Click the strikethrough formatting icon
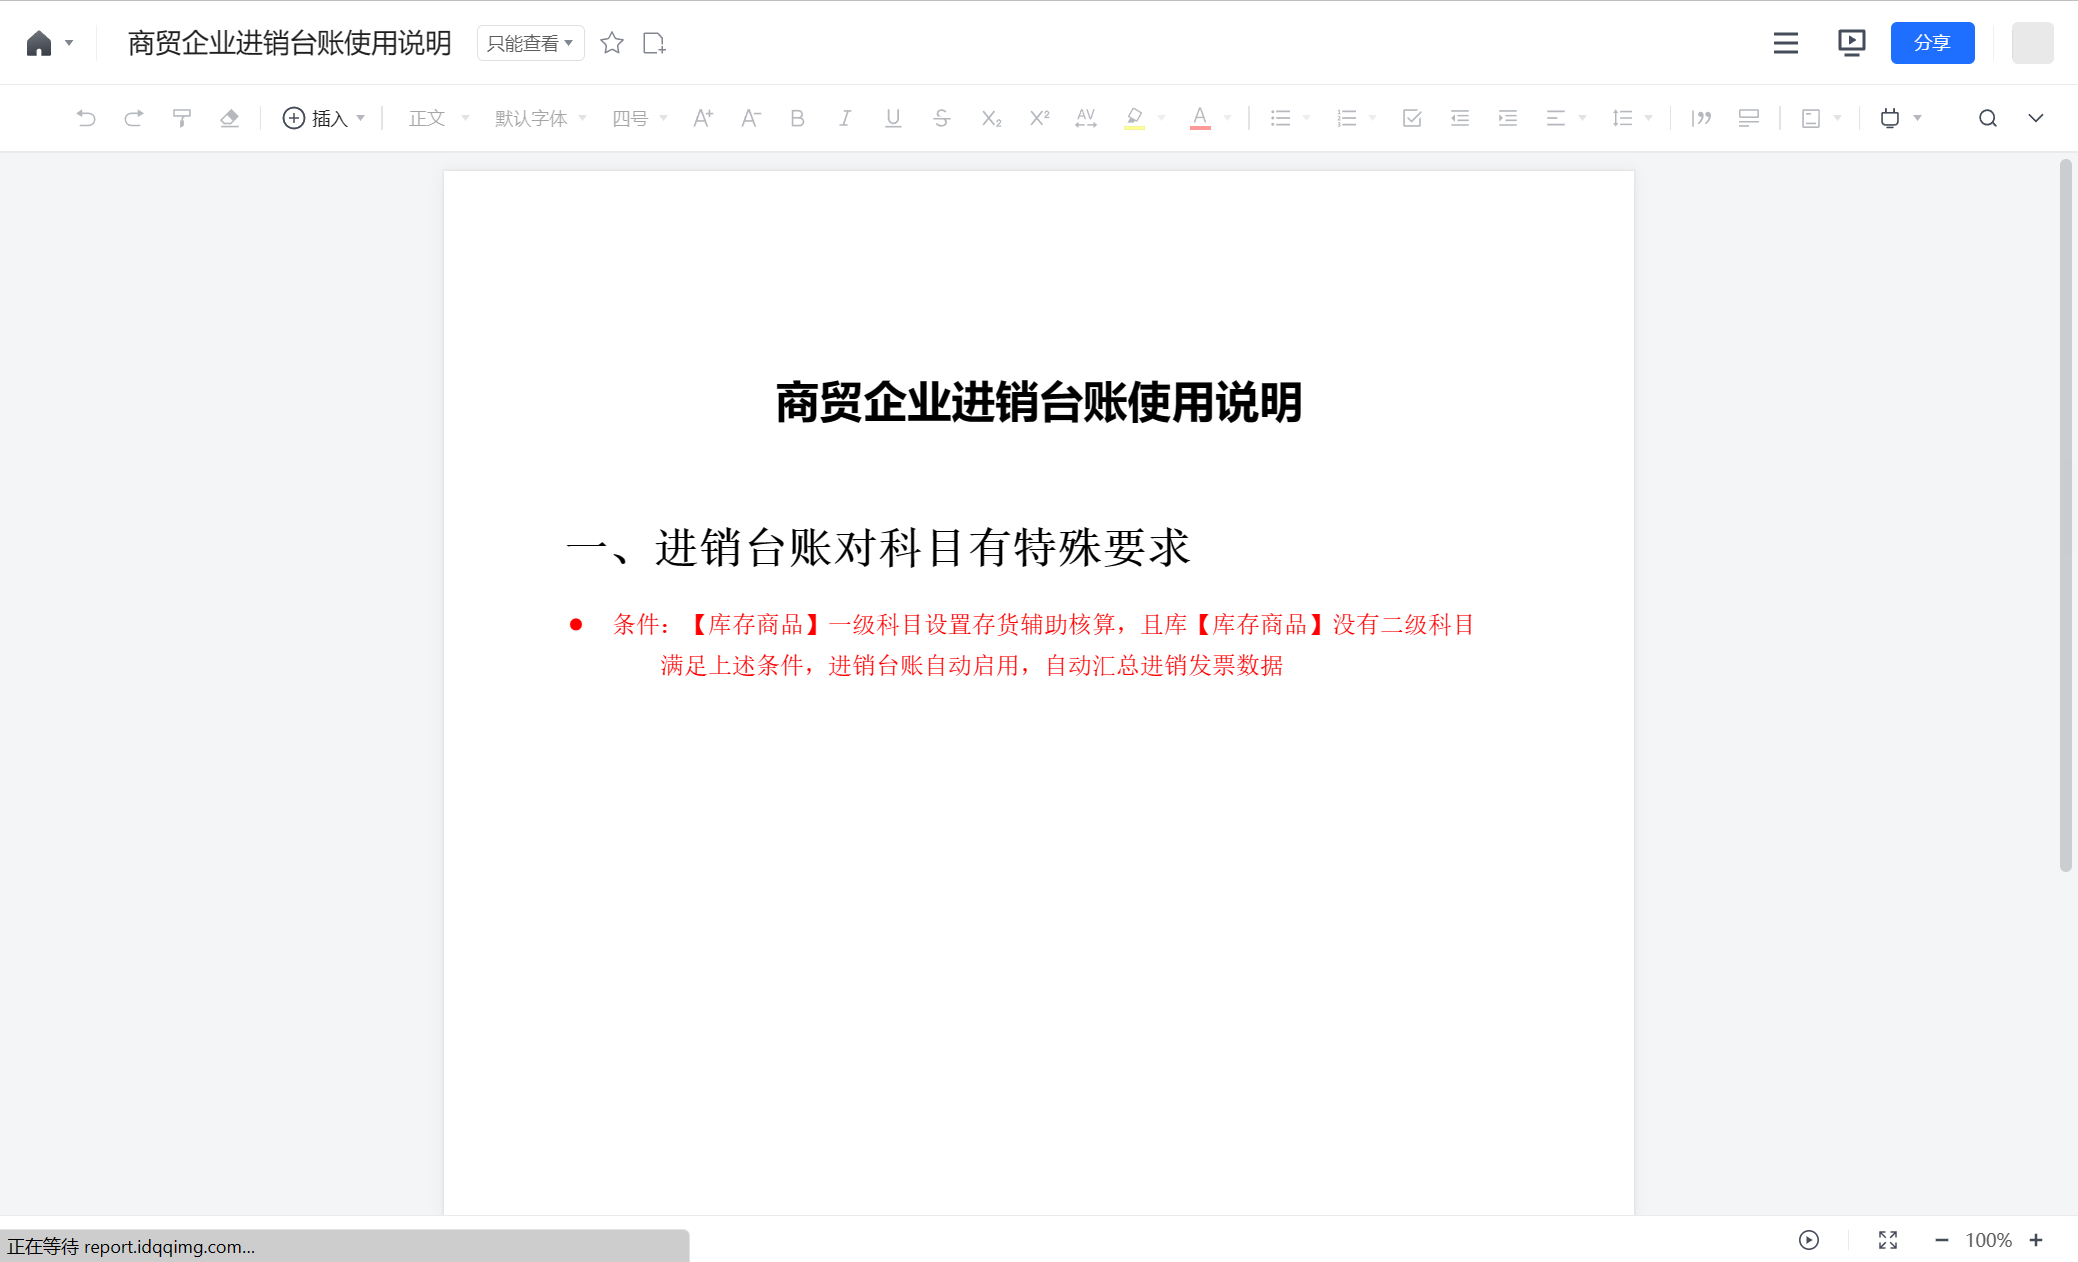Screen dimensions: 2078x1262 pyautogui.click(x=941, y=117)
